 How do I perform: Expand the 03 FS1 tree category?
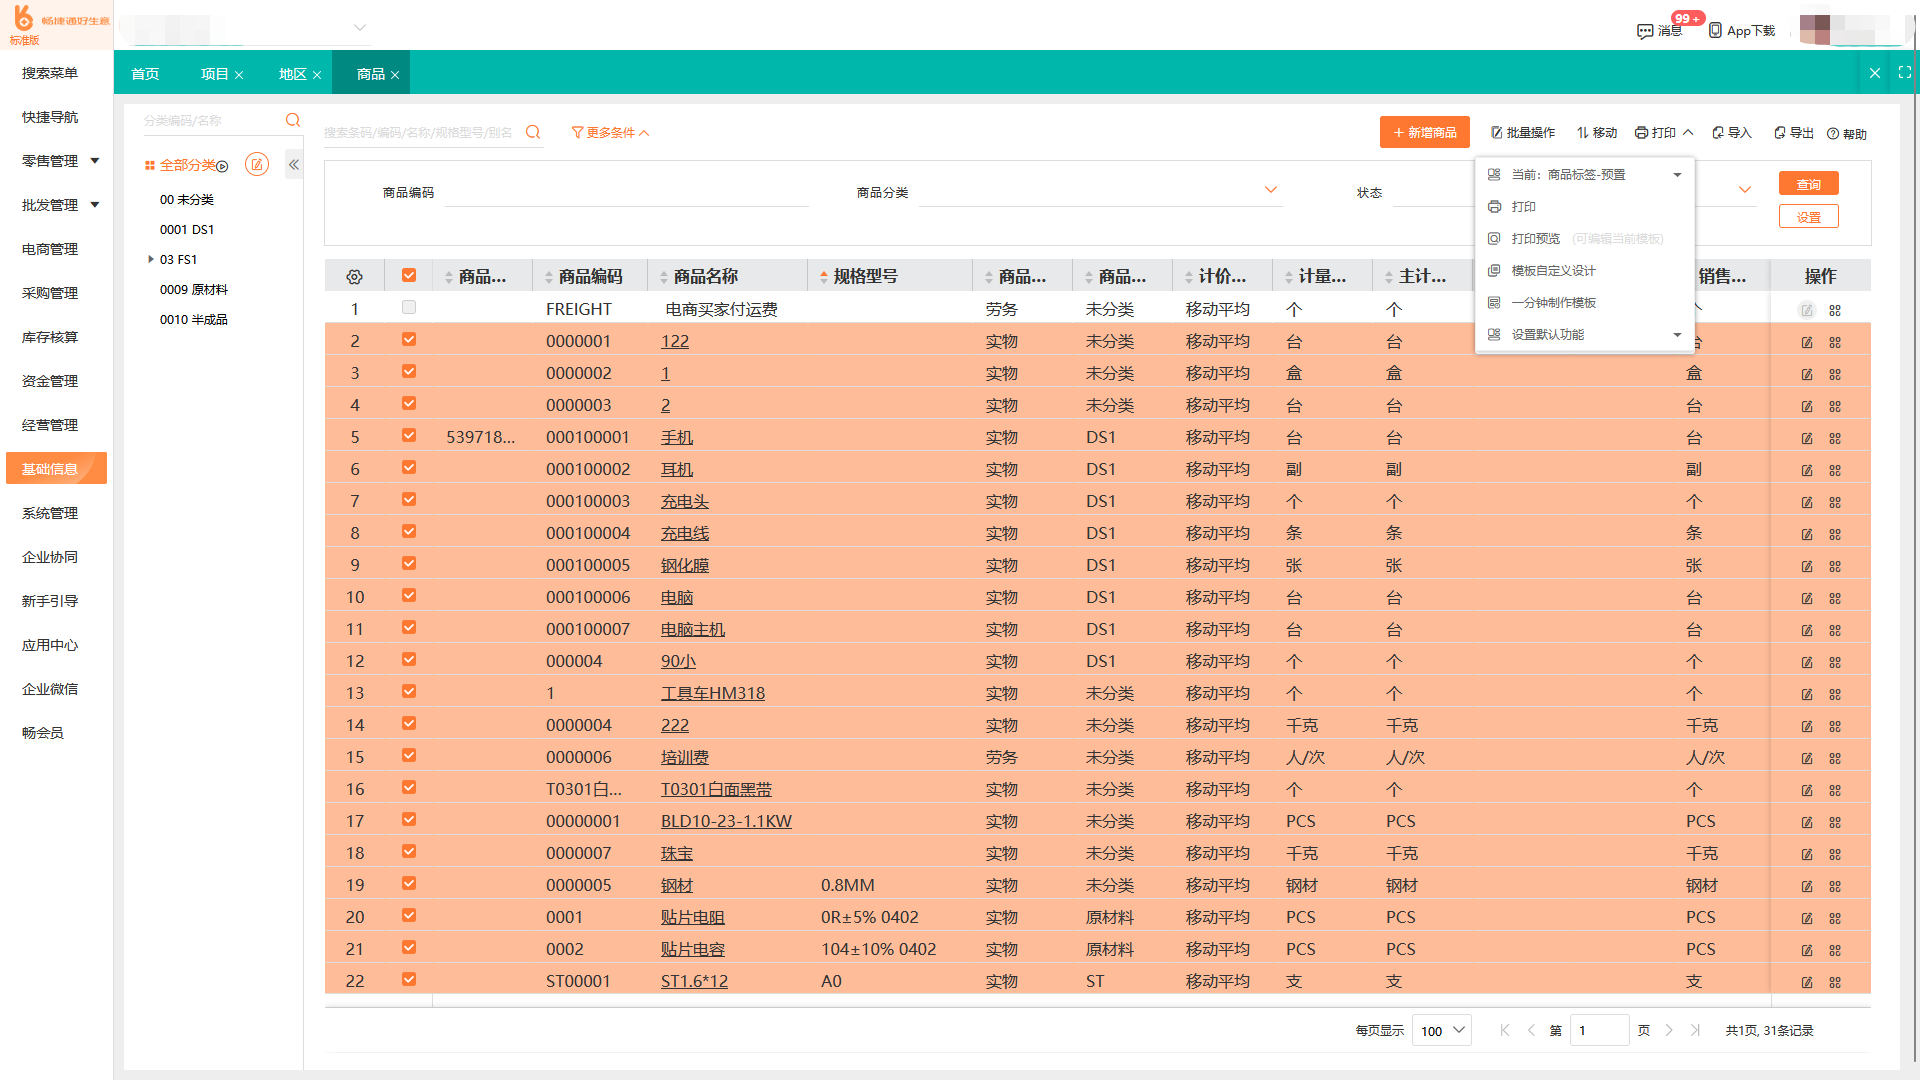click(149, 258)
